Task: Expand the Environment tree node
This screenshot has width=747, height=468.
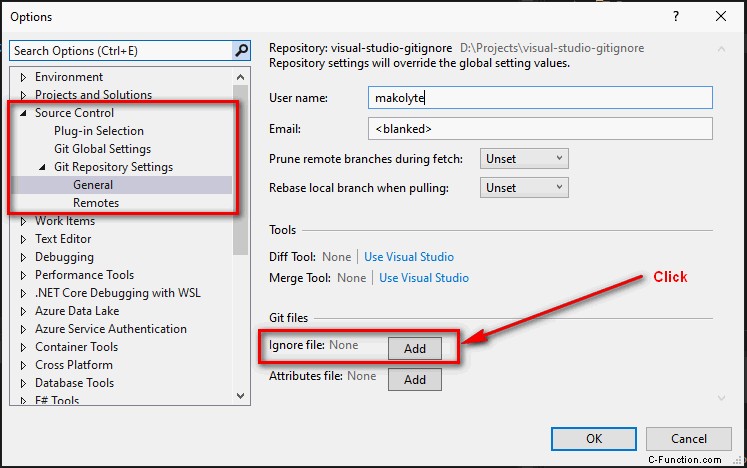Action: pyautogui.click(x=23, y=77)
